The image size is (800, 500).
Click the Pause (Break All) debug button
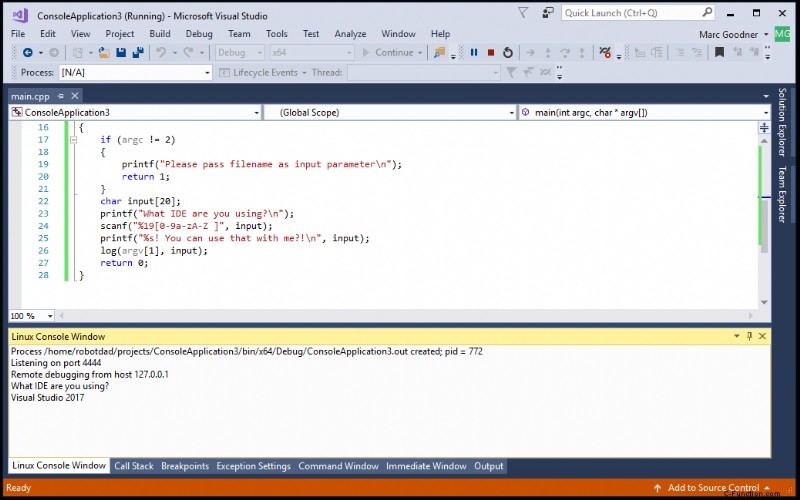tap(474, 53)
